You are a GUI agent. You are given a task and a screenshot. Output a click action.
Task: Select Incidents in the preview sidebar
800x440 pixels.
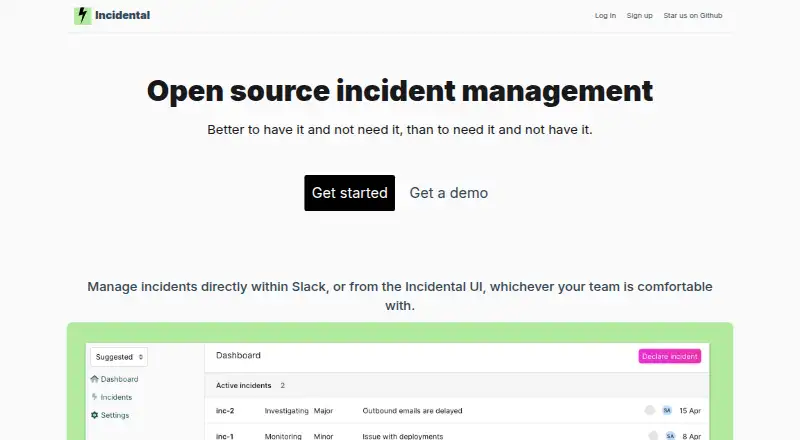[x=116, y=397]
